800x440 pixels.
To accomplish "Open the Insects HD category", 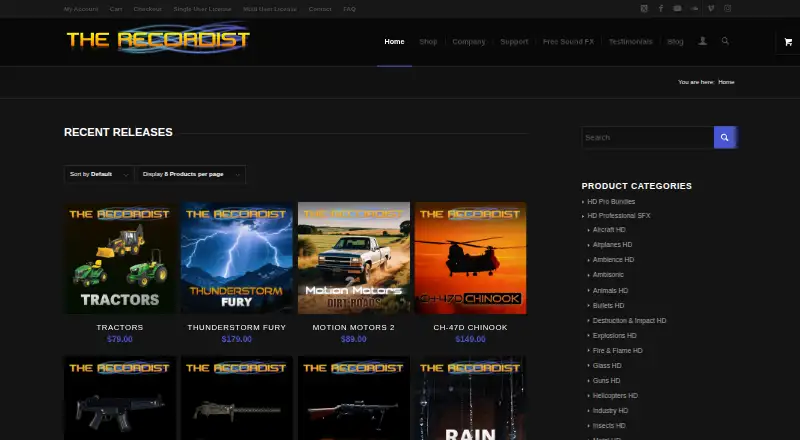I will [609, 425].
